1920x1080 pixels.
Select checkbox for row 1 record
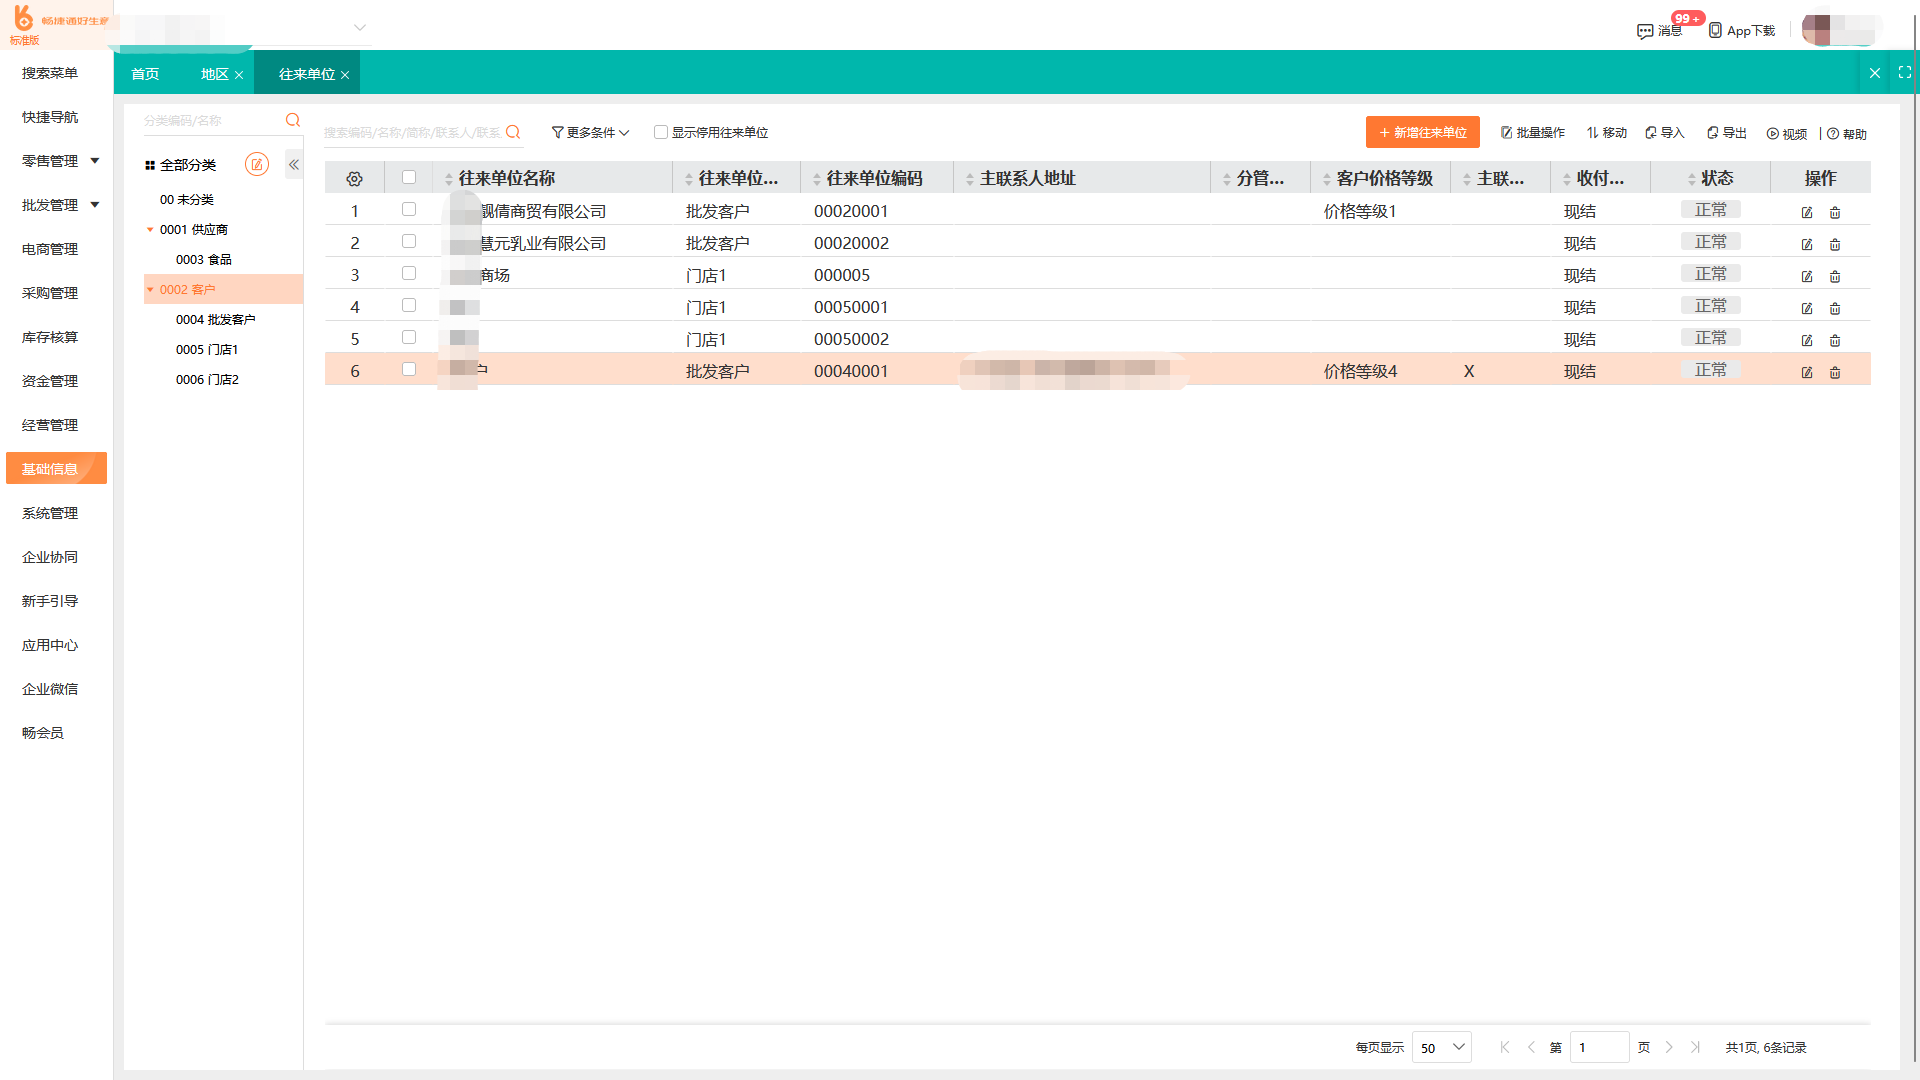[x=409, y=210]
